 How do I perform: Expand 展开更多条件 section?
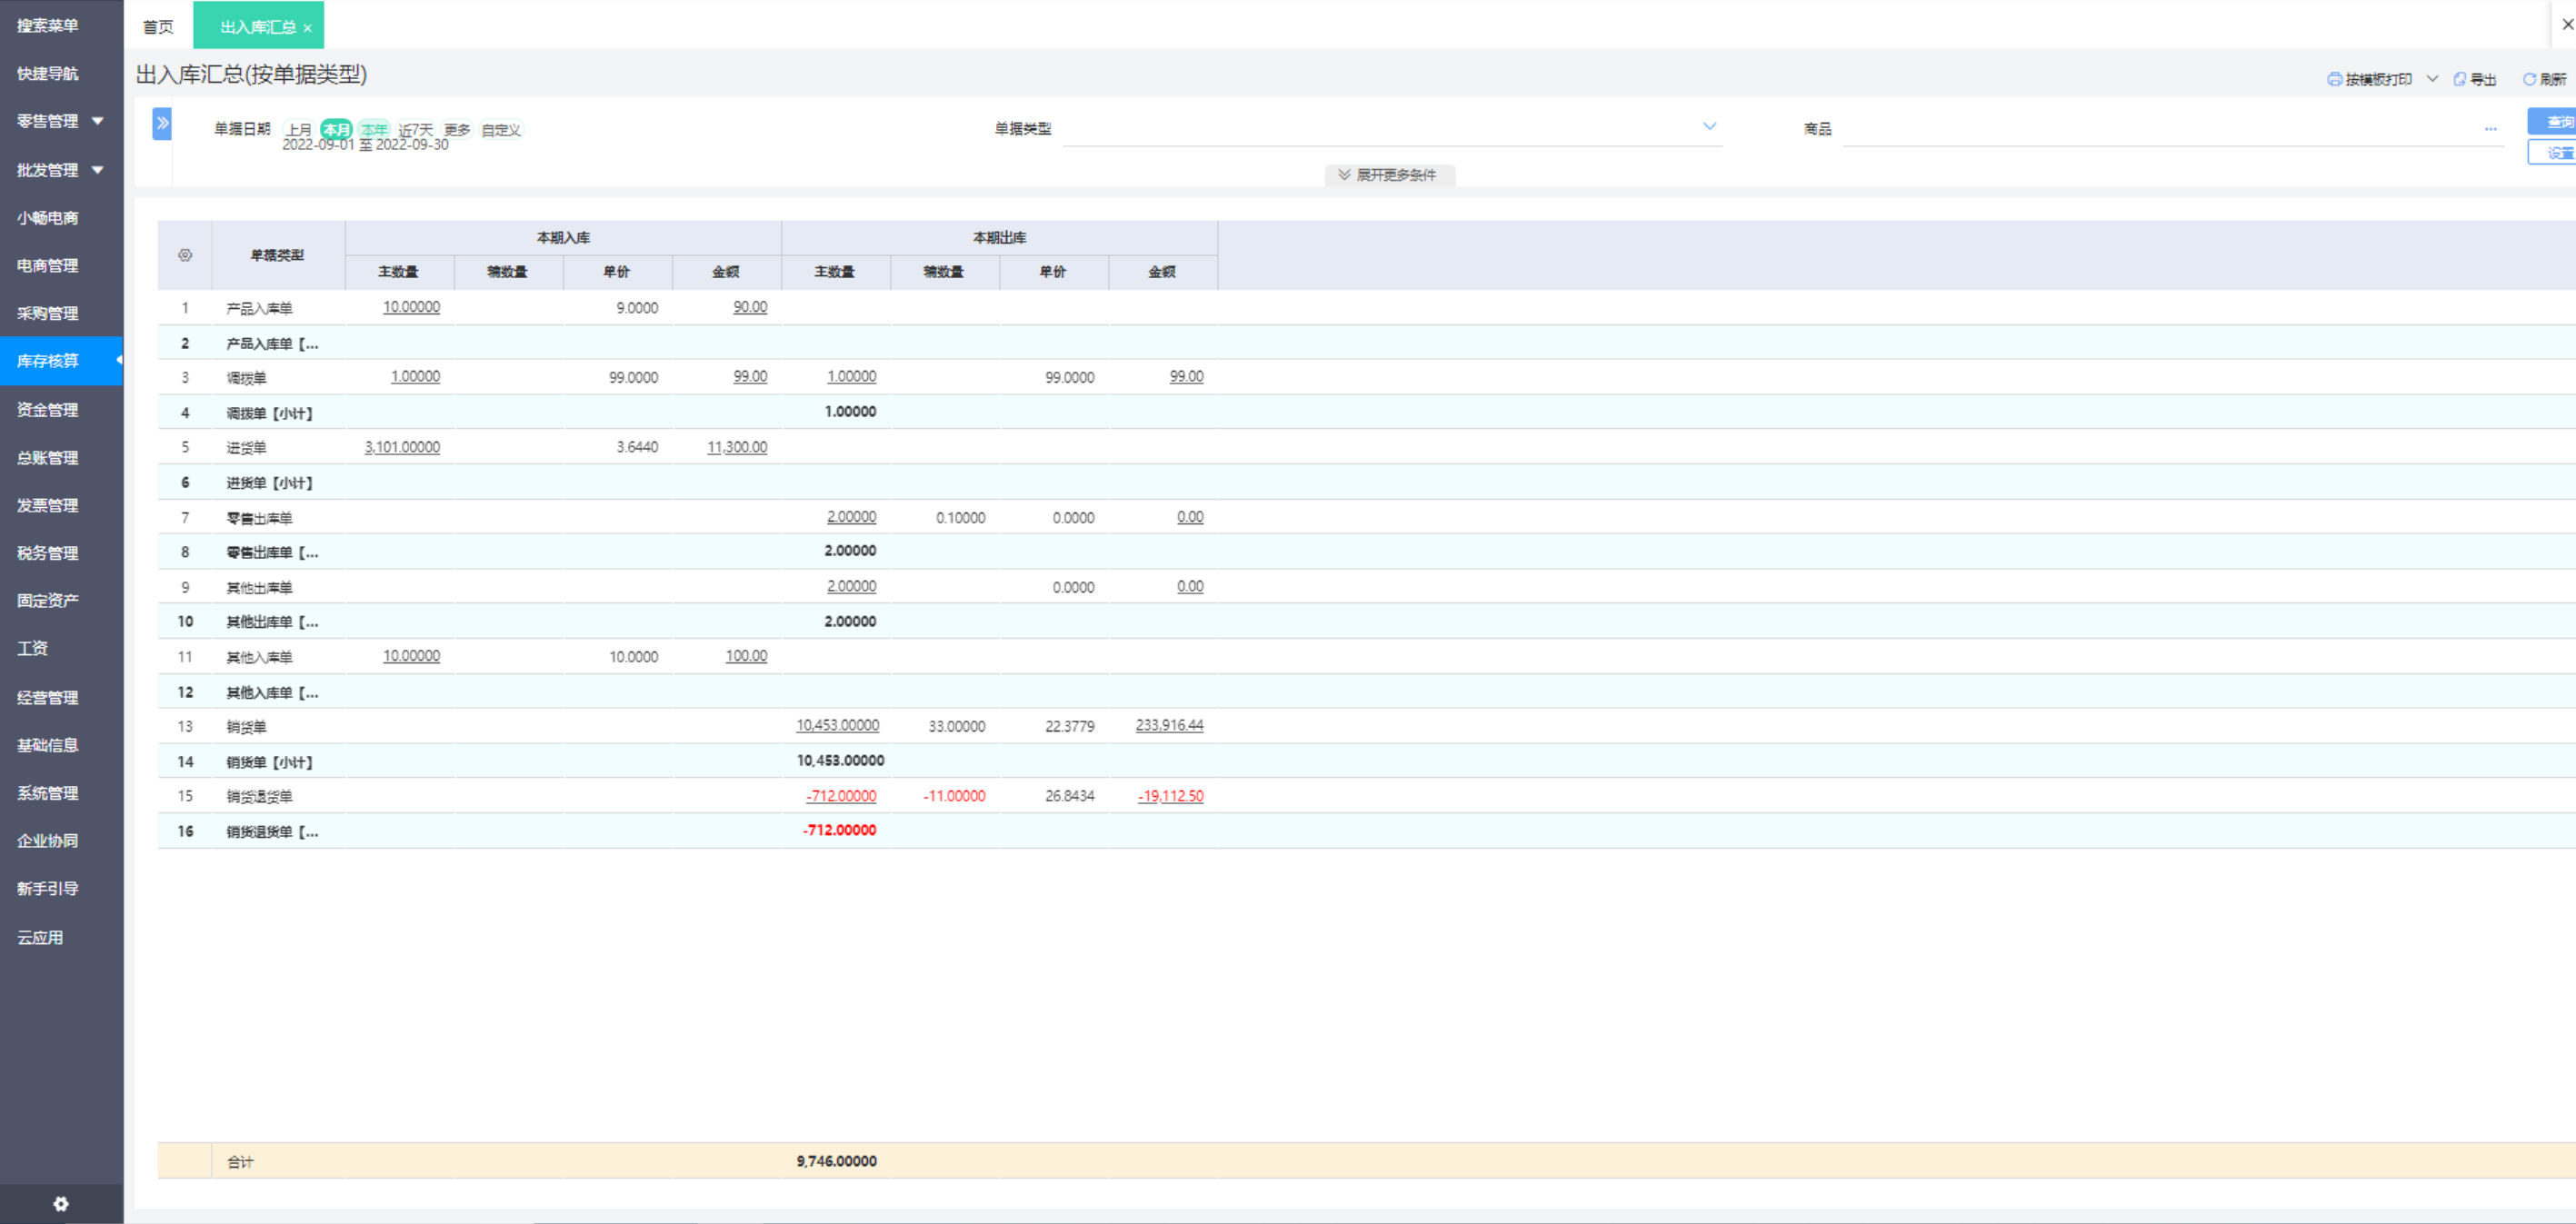[x=1386, y=174]
